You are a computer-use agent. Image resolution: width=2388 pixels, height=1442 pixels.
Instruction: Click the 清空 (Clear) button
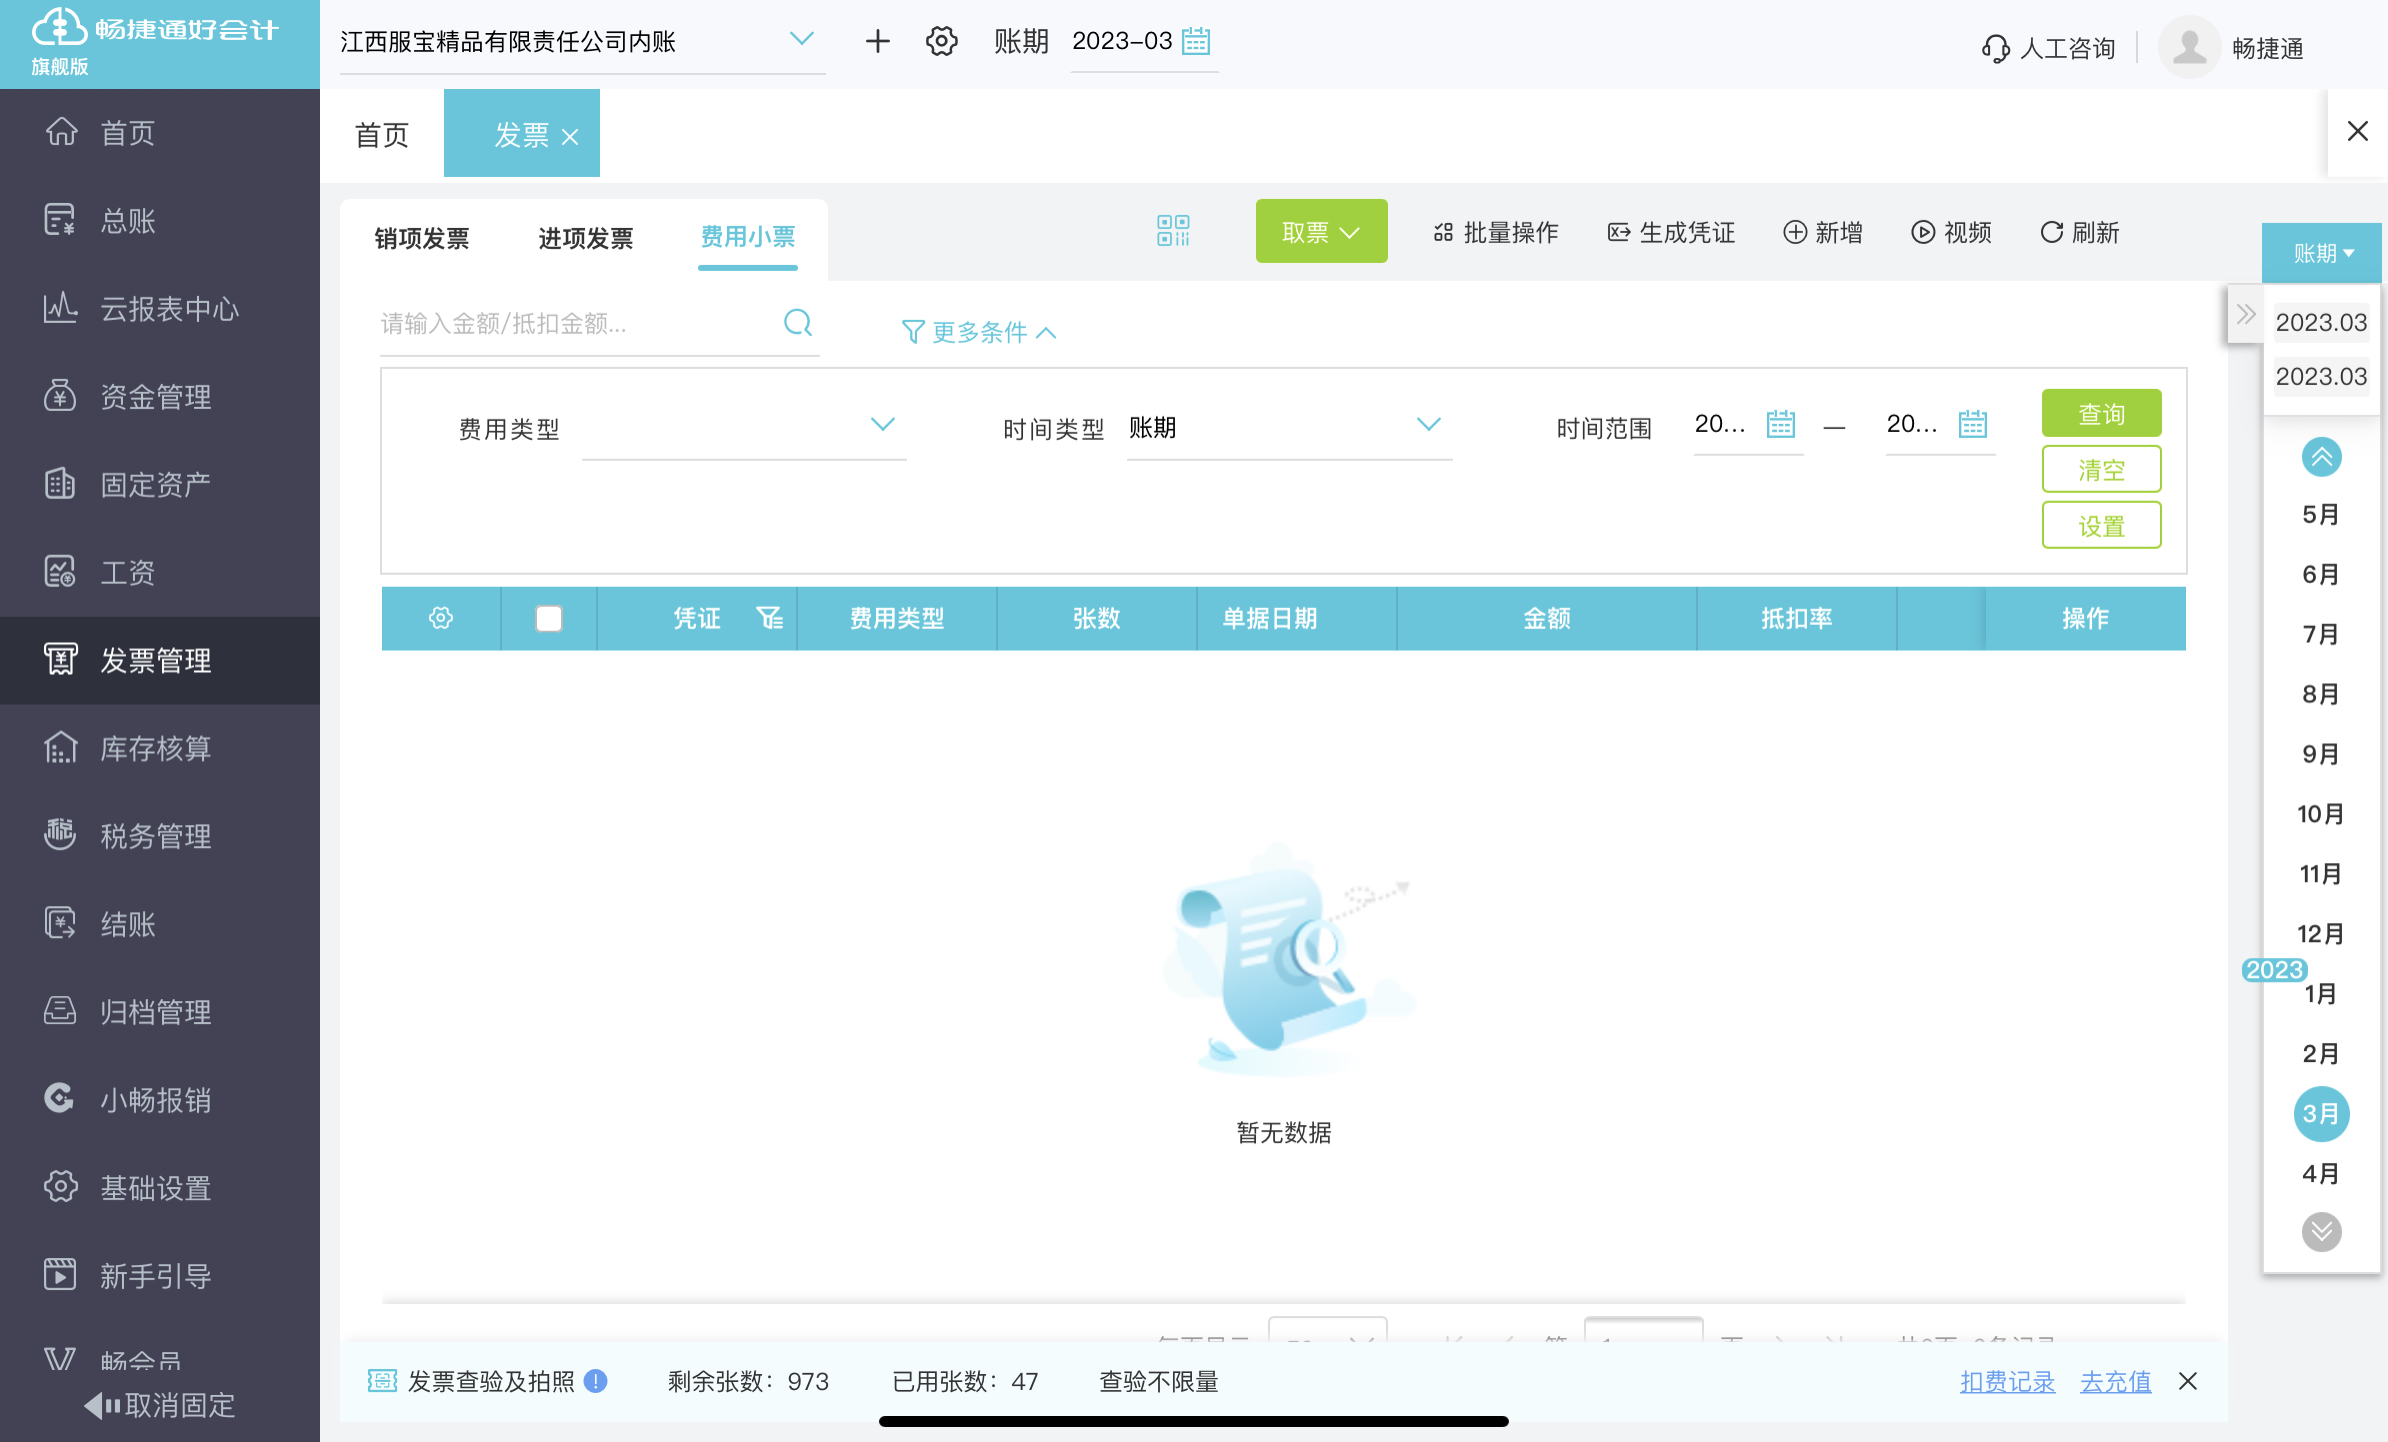tap(2101, 469)
